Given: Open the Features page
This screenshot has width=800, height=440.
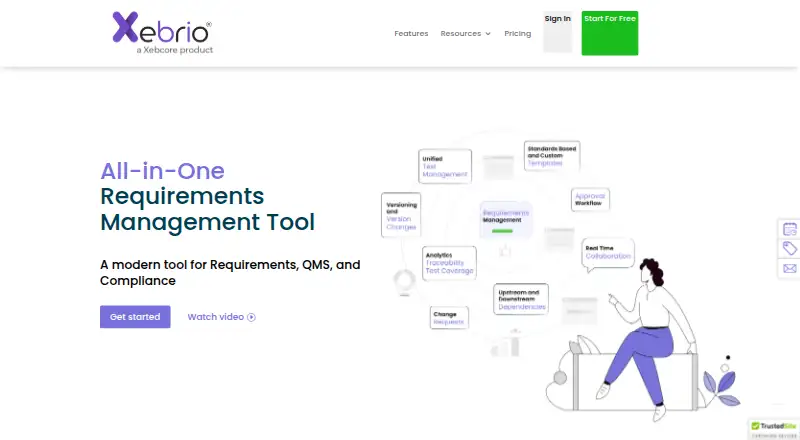Looking at the screenshot, I should coord(411,34).
